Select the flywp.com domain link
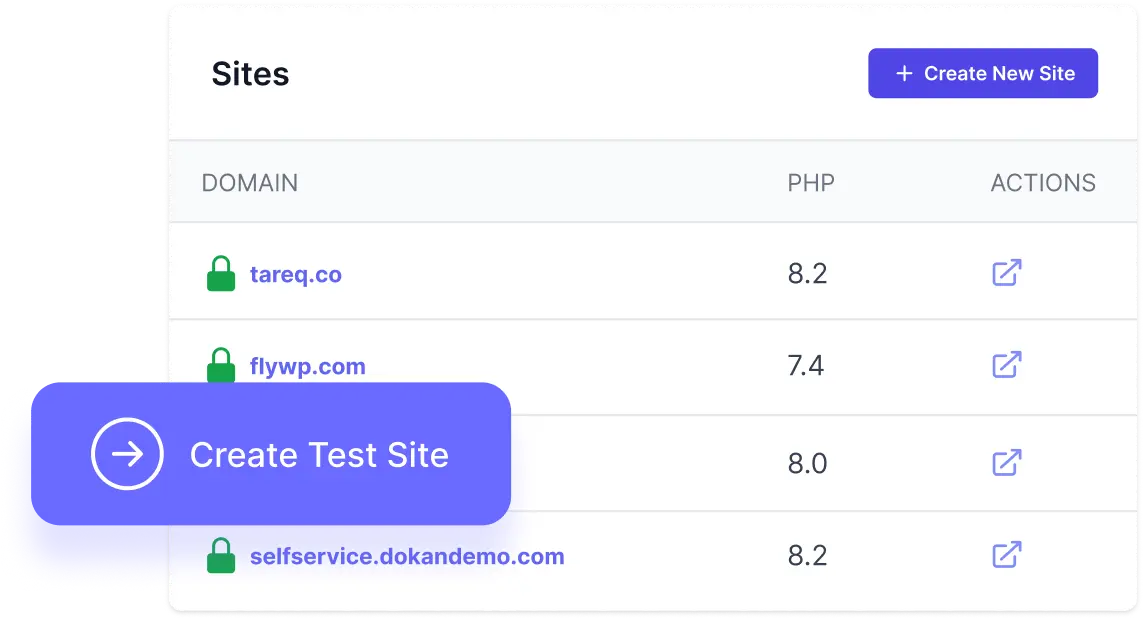Image resolution: width=1143 pixels, height=619 pixels. click(x=306, y=366)
